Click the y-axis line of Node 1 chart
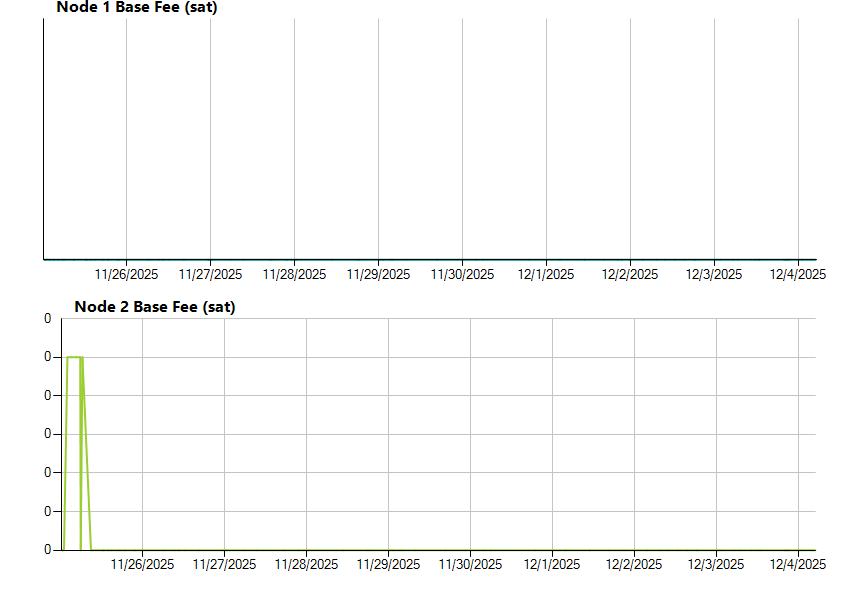This screenshot has width=860, height=600. tap(43, 140)
